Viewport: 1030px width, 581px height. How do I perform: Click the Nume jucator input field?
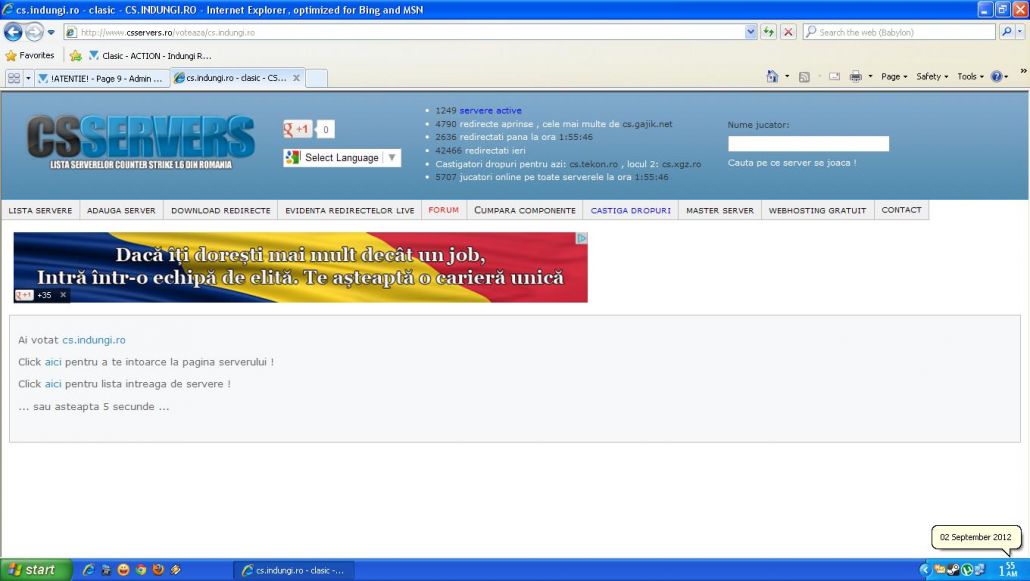(808, 144)
